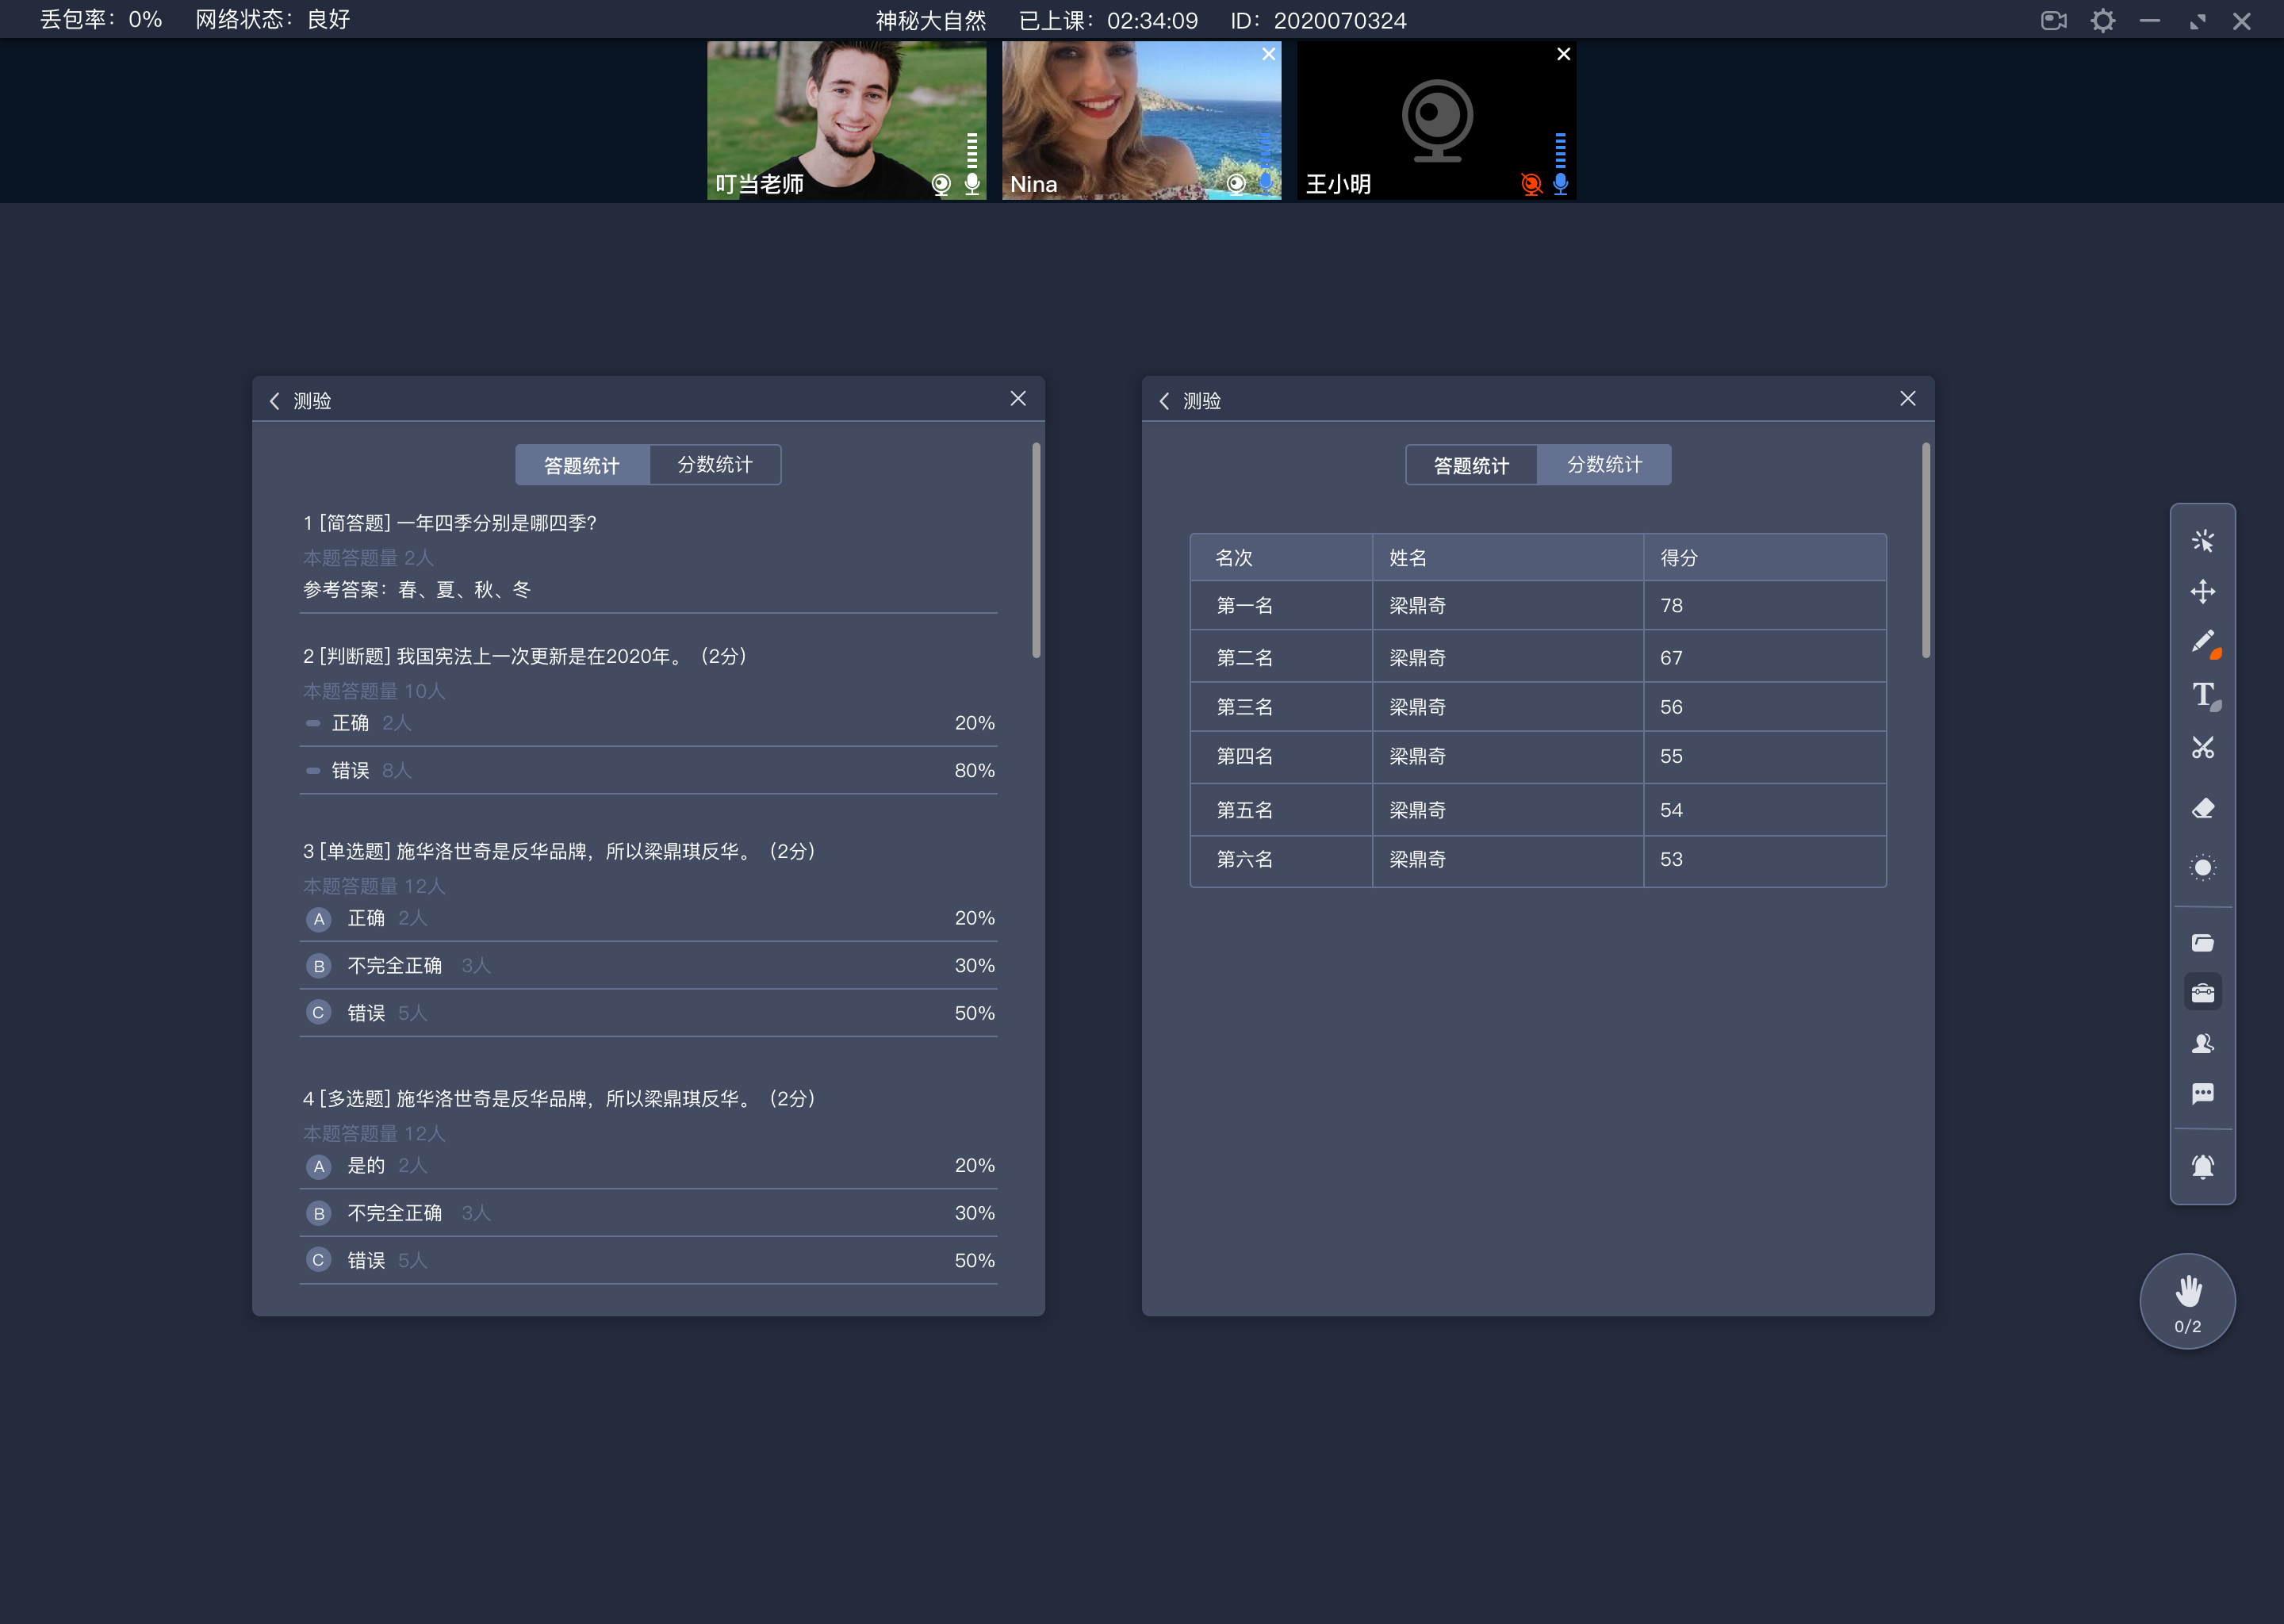Click the settings gear icon top bar
This screenshot has width=2284, height=1624.
click(x=2105, y=19)
